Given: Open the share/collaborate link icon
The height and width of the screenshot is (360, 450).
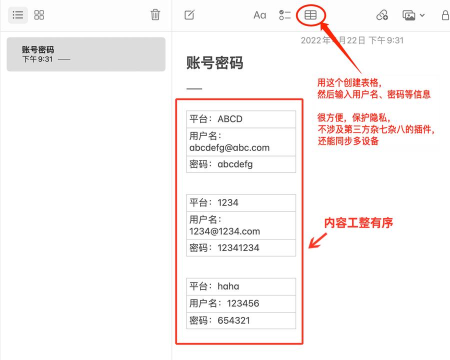Looking at the screenshot, I should (x=382, y=15).
